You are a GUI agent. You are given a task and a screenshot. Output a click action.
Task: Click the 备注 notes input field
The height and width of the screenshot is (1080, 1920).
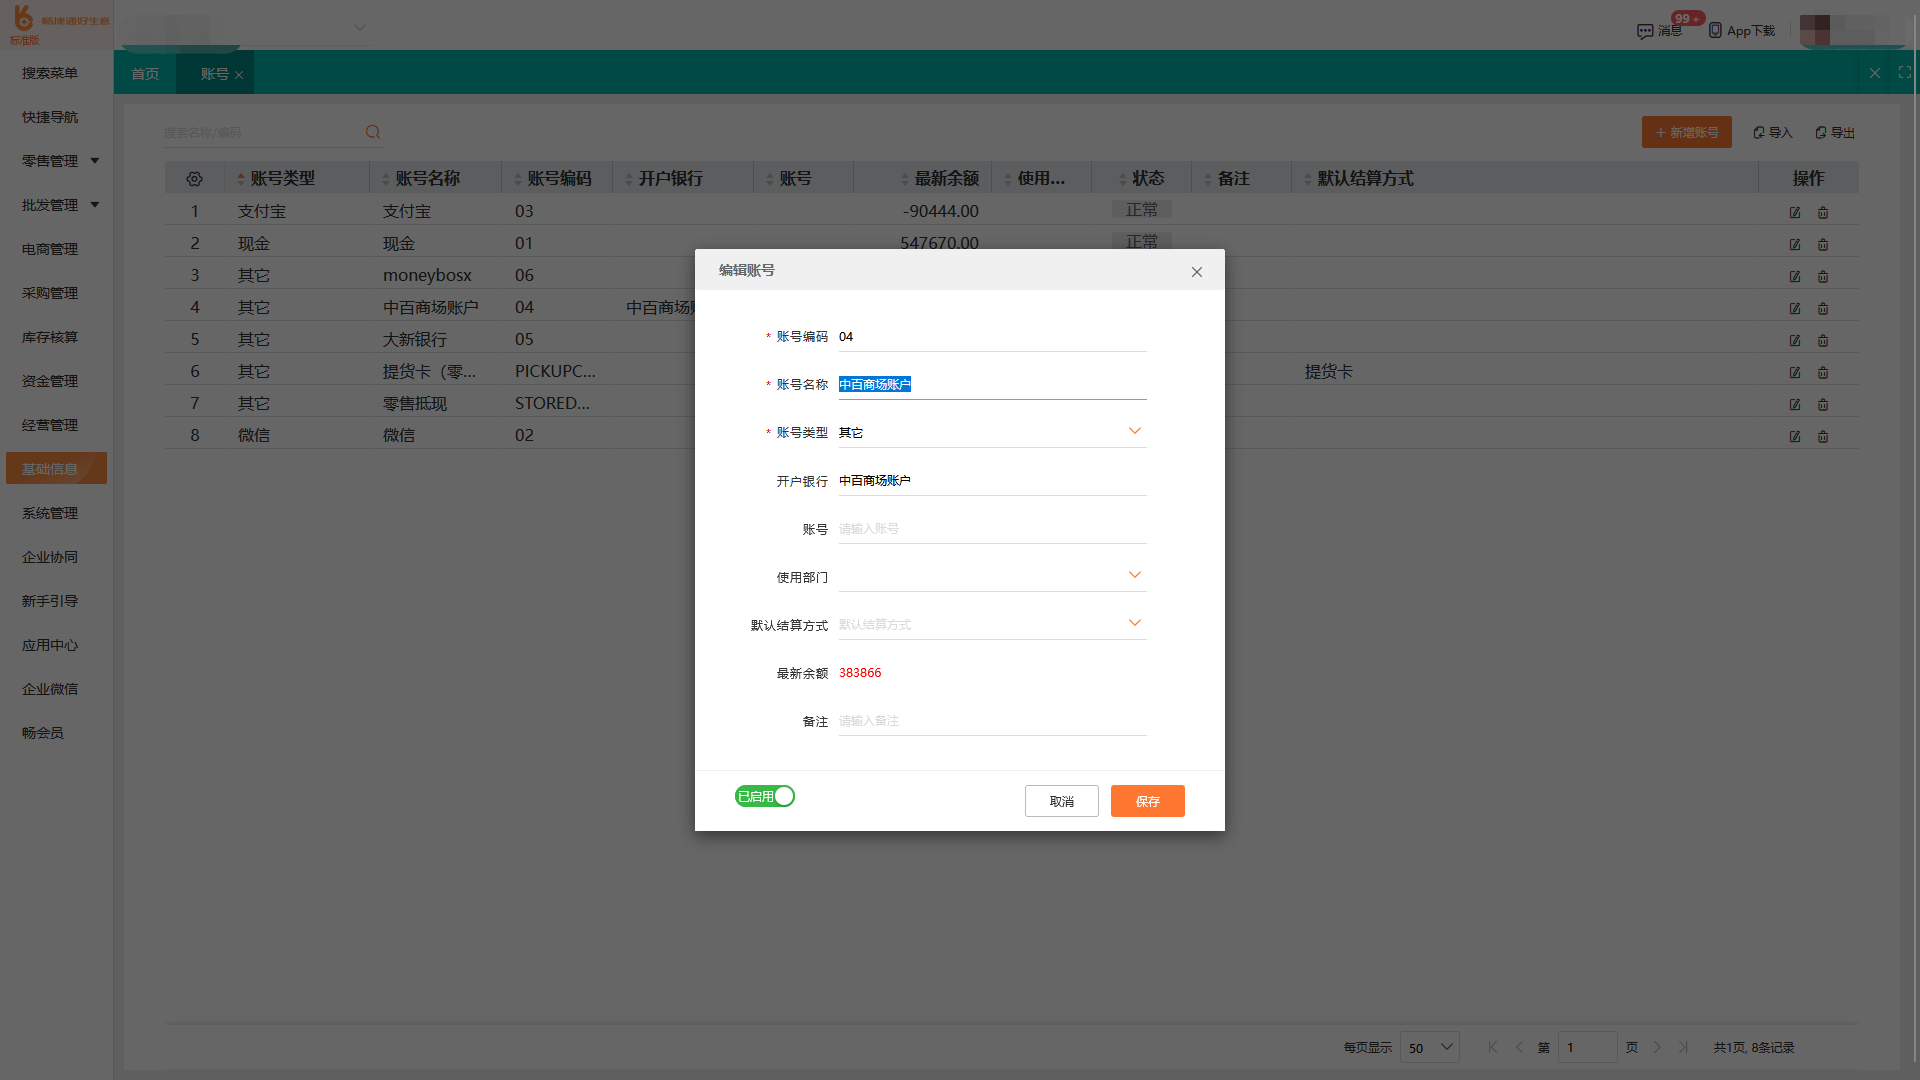tap(990, 720)
